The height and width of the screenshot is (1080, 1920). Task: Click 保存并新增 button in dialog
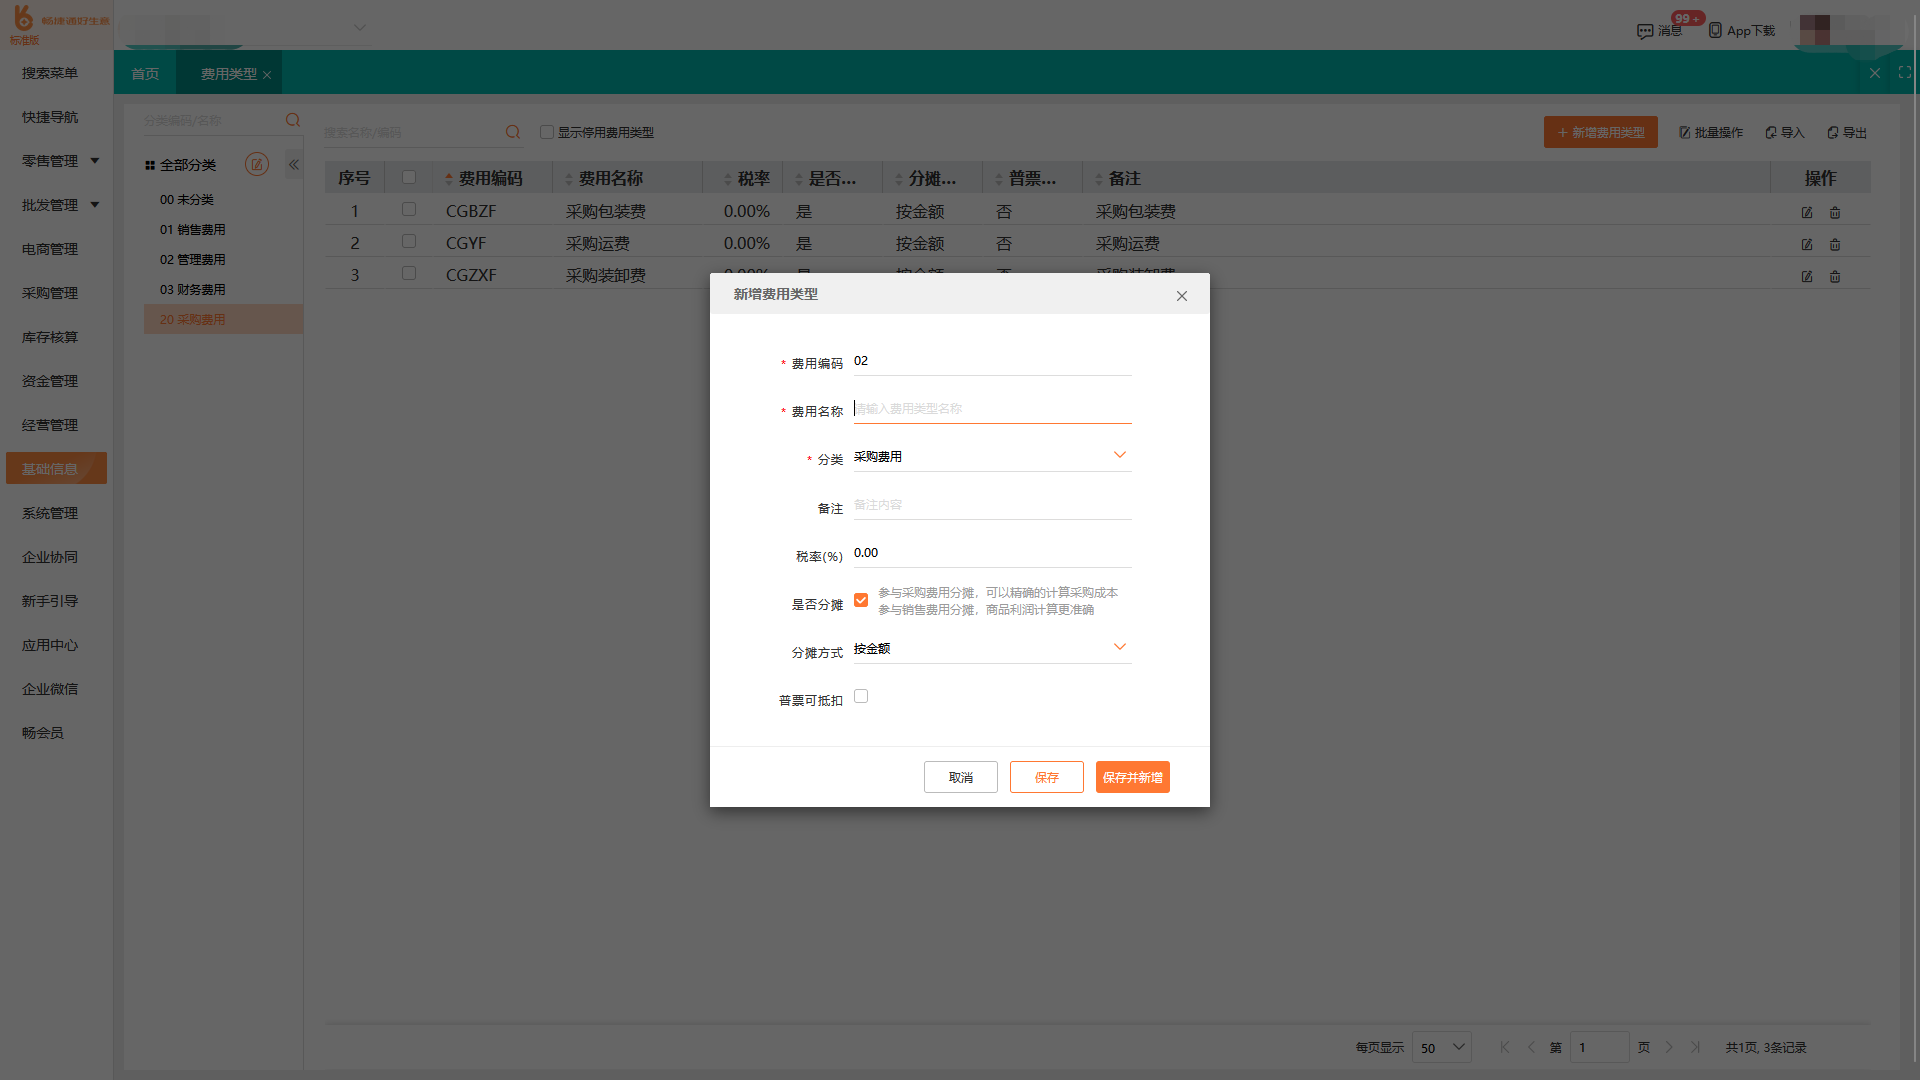point(1133,777)
